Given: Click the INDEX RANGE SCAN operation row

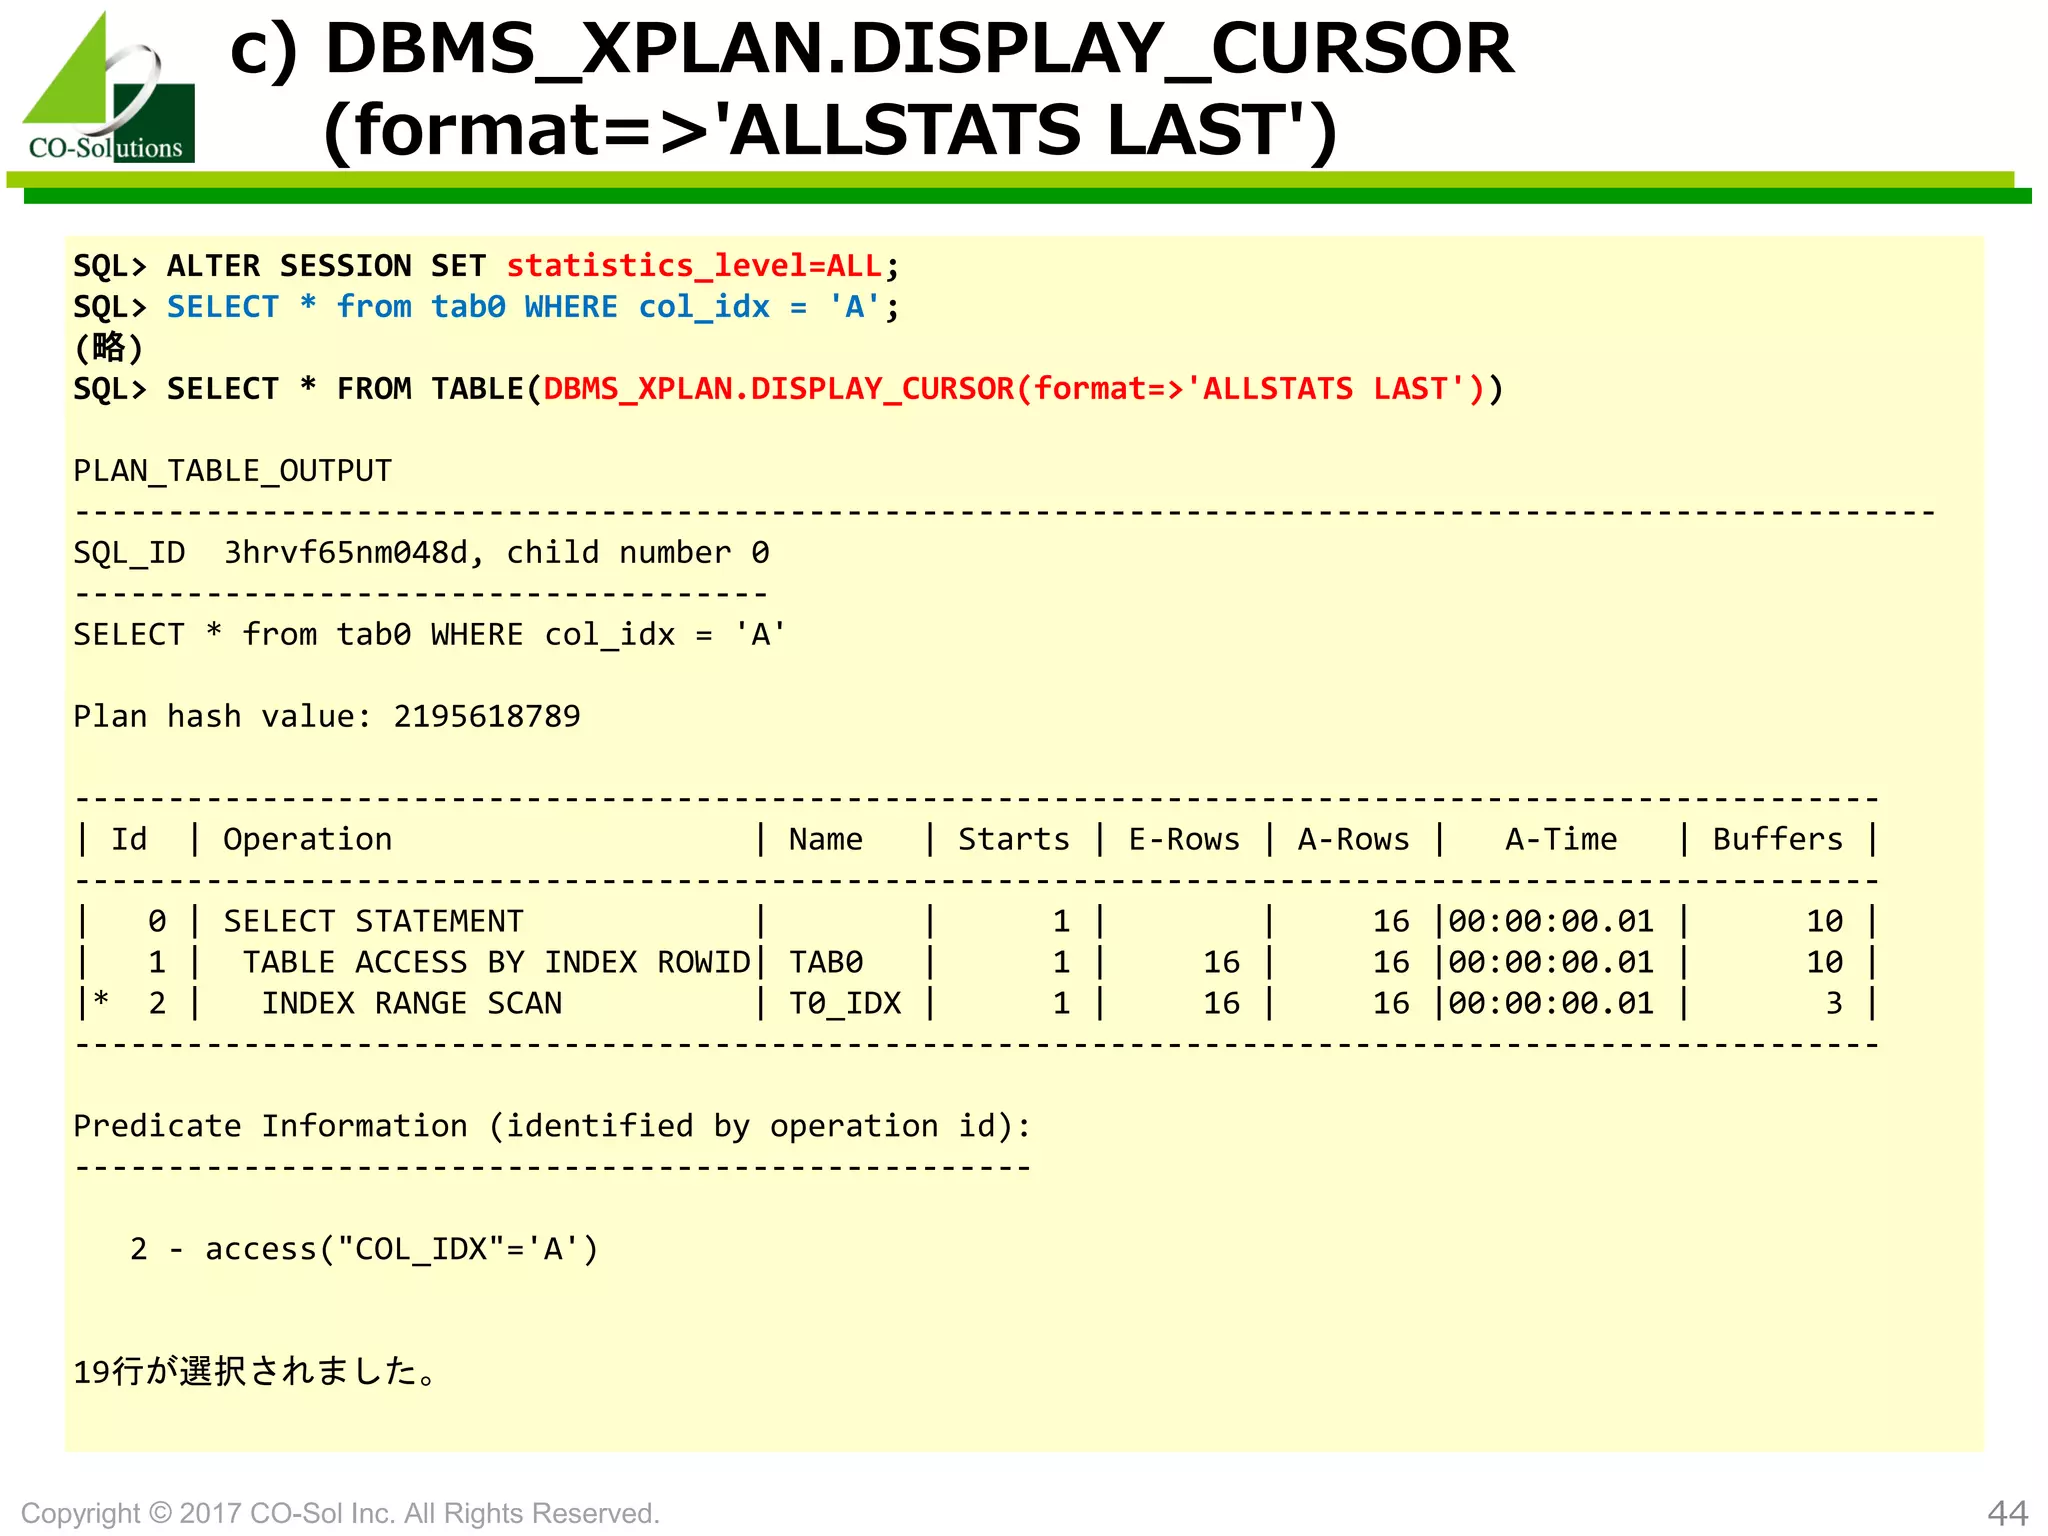Looking at the screenshot, I should point(410,1002).
